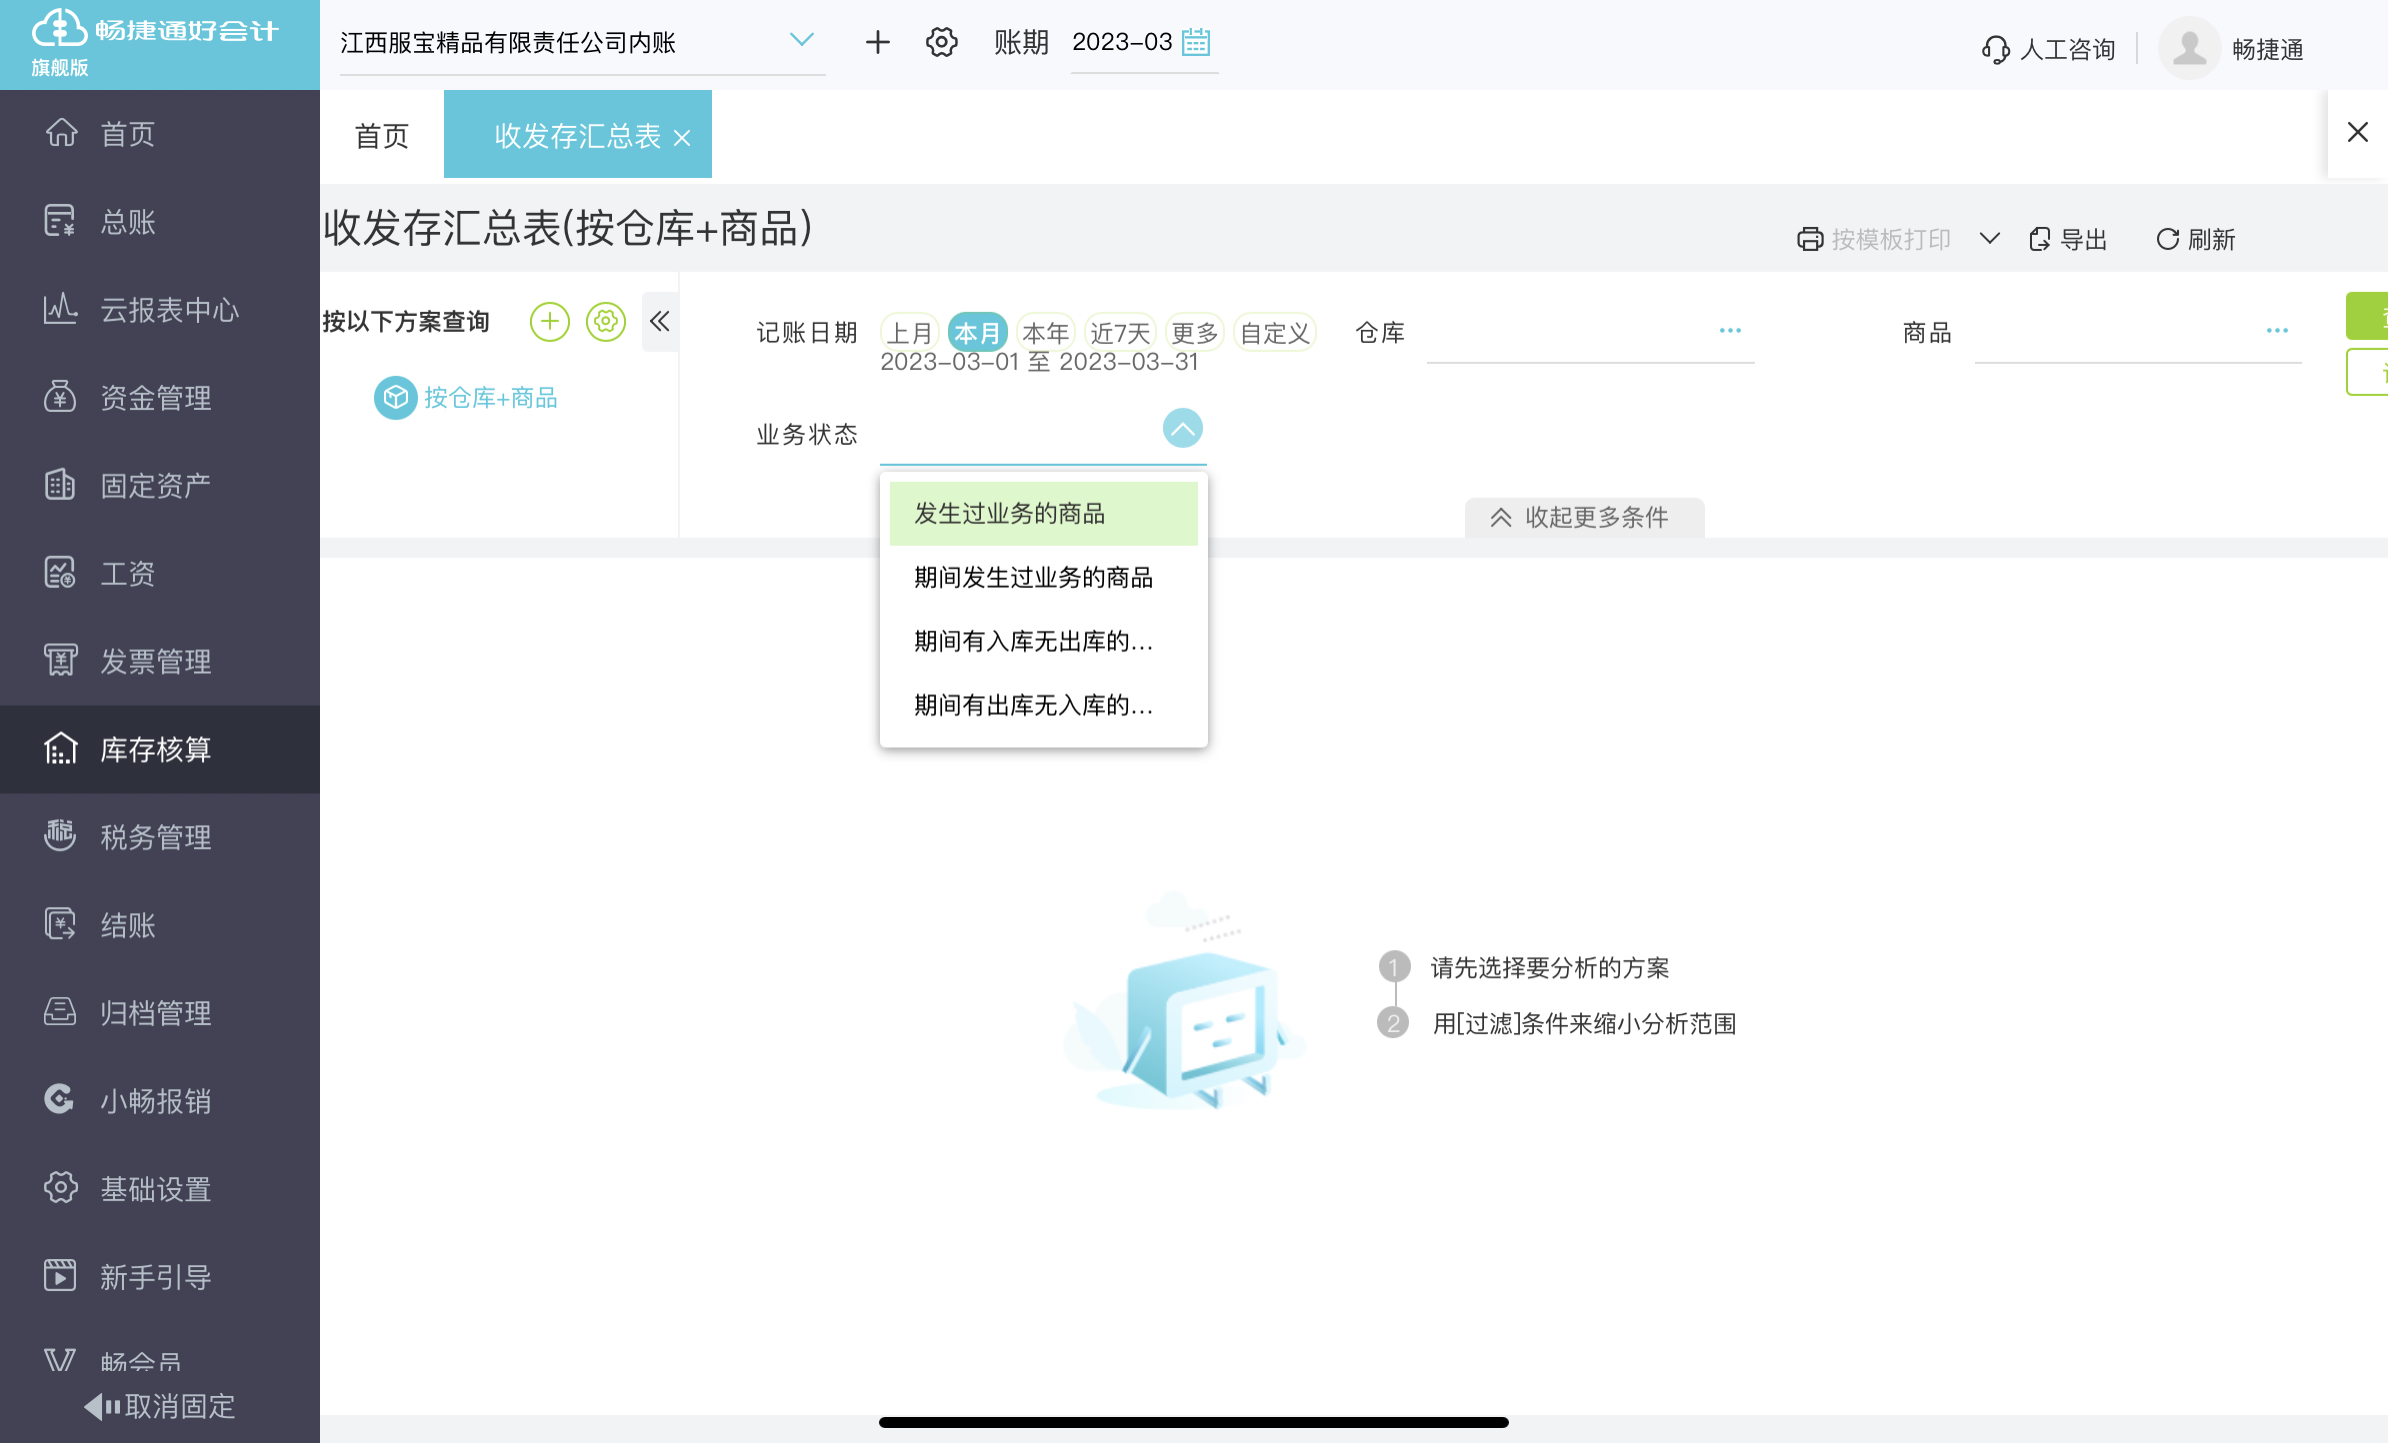Select 期间发生过业务的商品 dropdown option
This screenshot has height=1443, width=2388.
coord(1030,577)
